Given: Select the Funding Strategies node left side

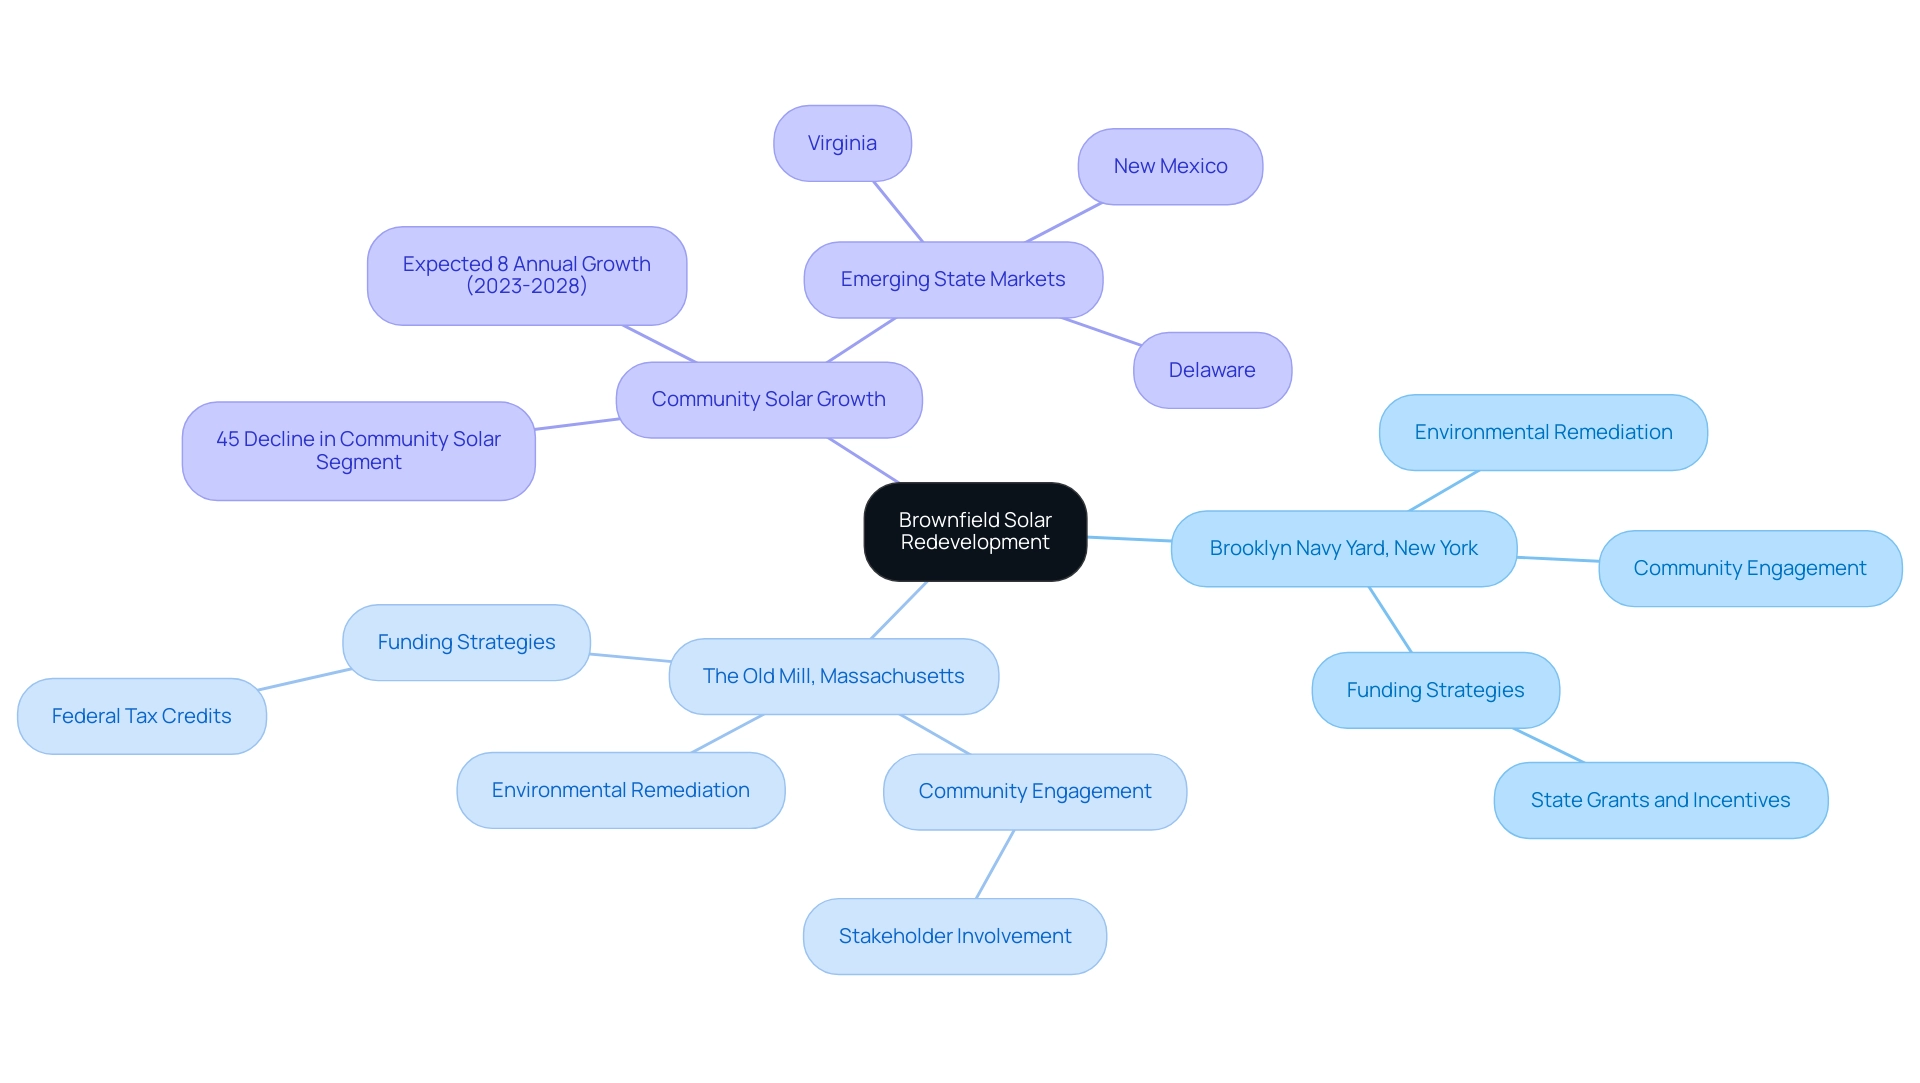Looking at the screenshot, I should (463, 641).
